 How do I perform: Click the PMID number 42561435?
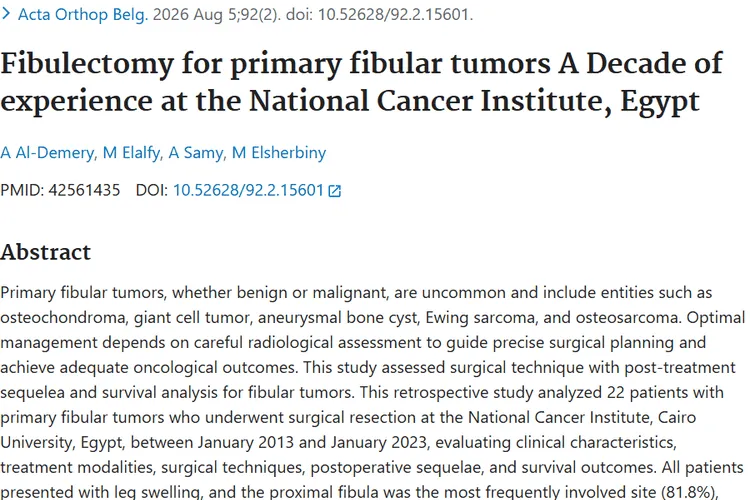click(x=84, y=190)
